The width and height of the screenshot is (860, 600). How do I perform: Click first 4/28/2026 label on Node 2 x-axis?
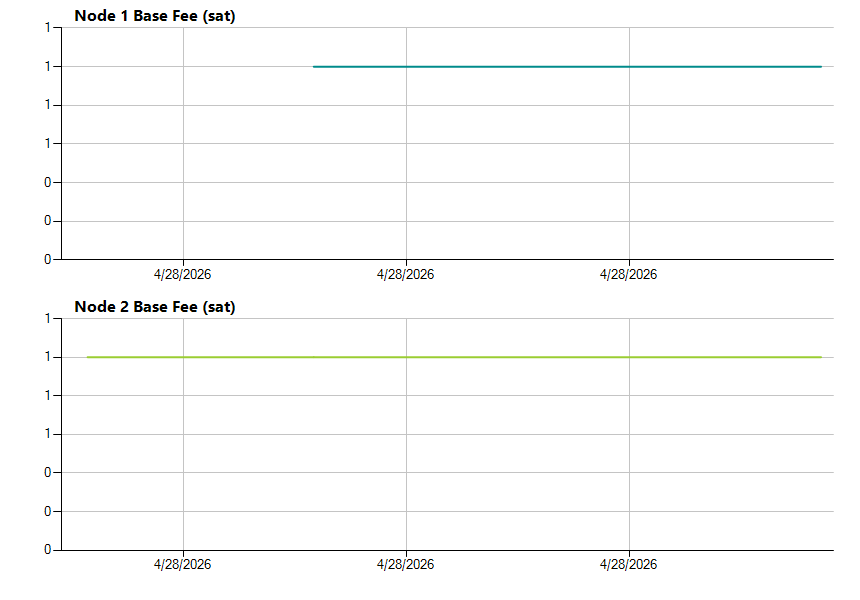(183, 564)
